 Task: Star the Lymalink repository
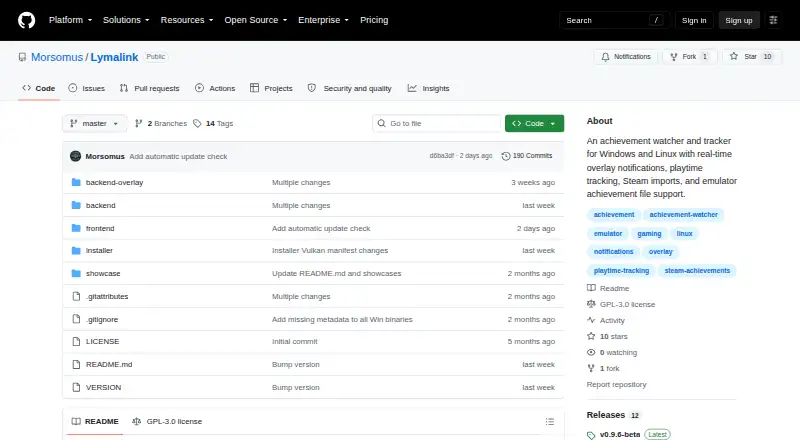(x=752, y=57)
